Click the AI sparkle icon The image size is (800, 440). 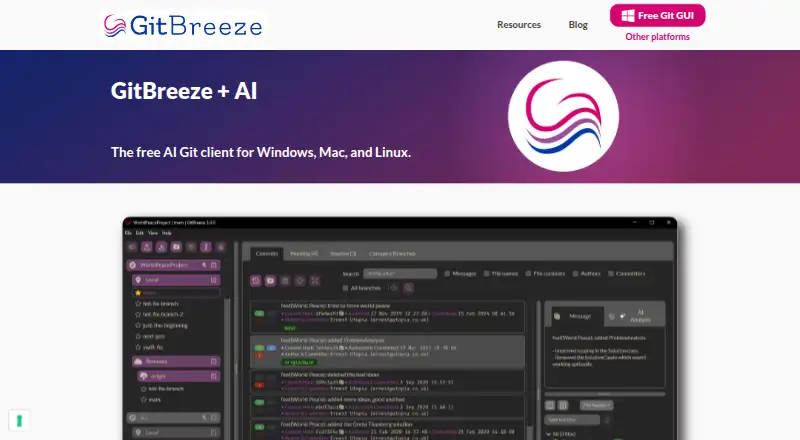622,316
